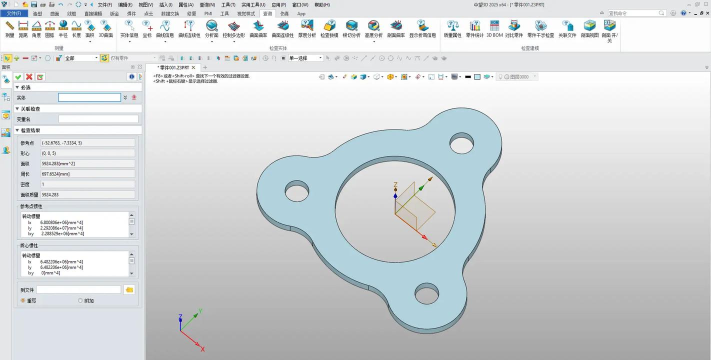Close the 零件001.Z3PRT document tab
The height and width of the screenshot is (360, 711).
194,68
